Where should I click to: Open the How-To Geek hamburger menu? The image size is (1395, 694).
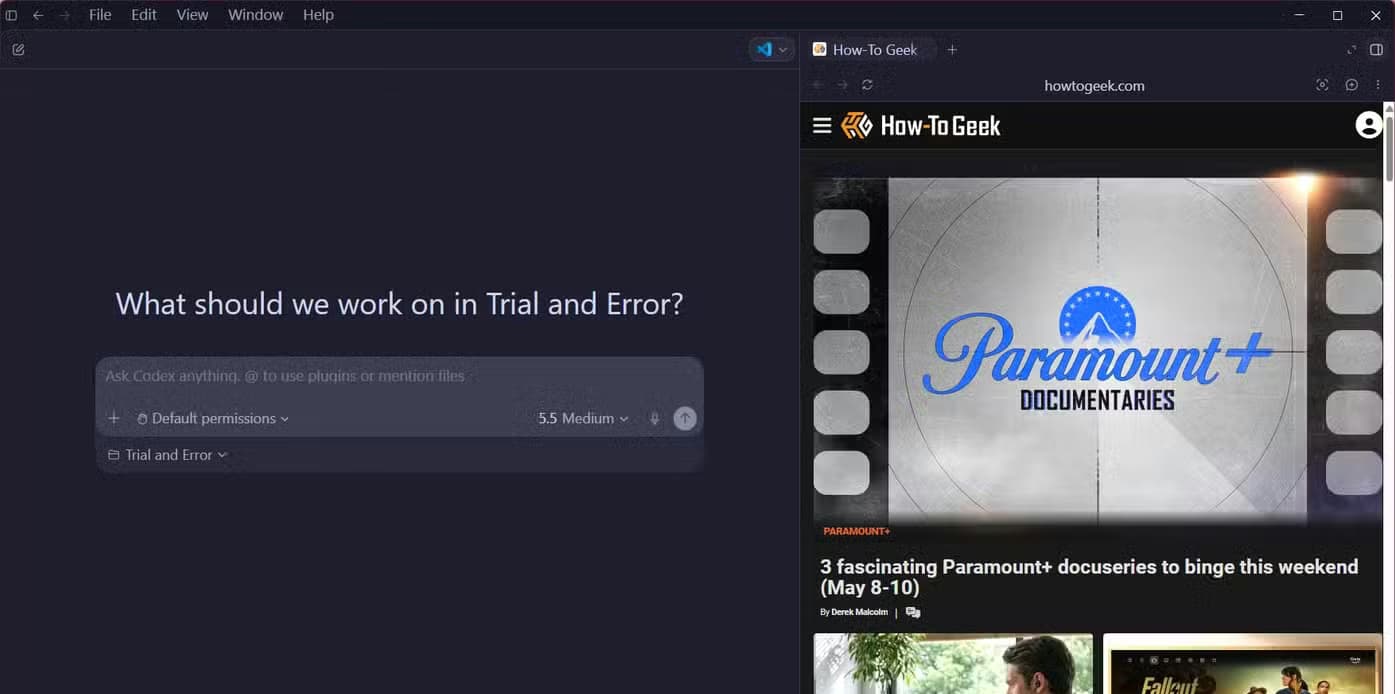(822, 125)
